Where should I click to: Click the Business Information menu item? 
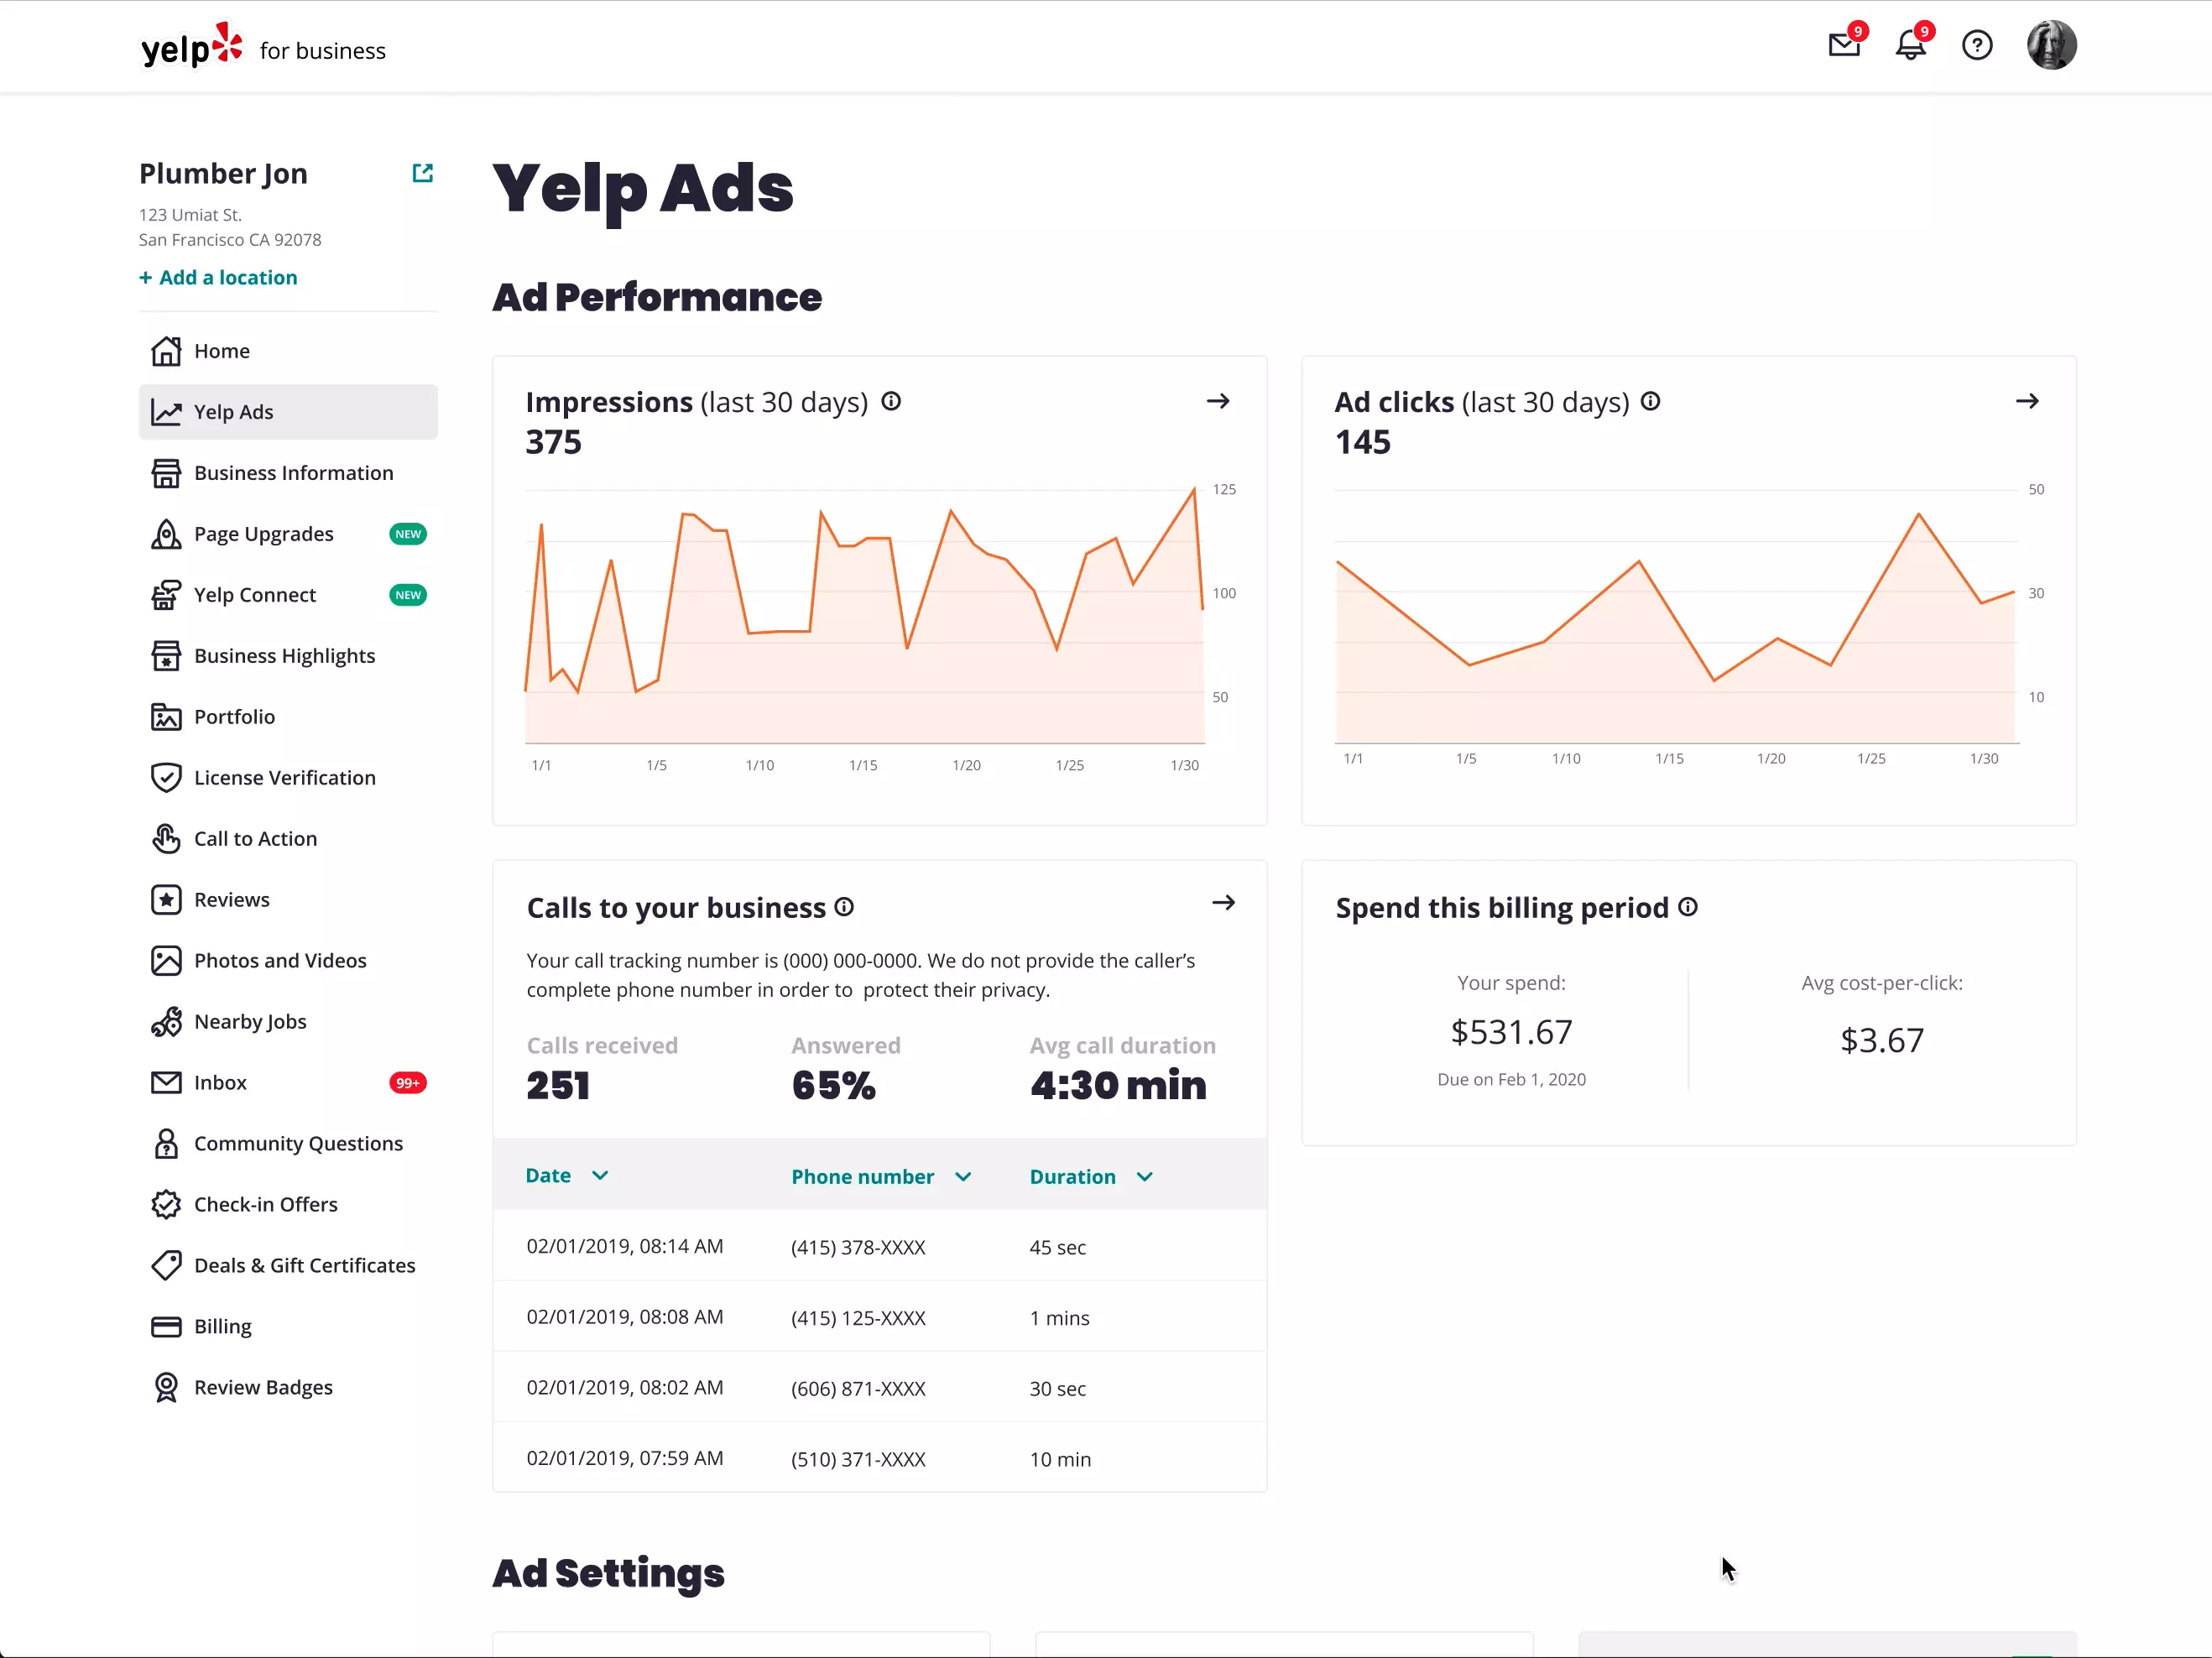295,472
